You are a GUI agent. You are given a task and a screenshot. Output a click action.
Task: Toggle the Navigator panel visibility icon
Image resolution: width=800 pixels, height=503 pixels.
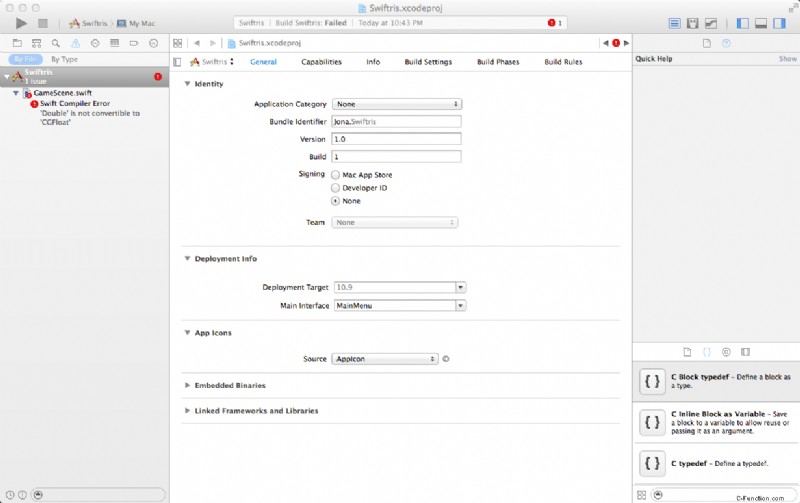(x=742, y=22)
